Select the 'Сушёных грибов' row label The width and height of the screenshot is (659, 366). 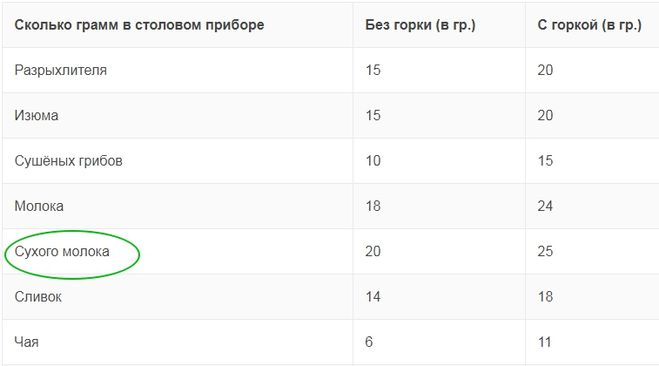[69, 161]
